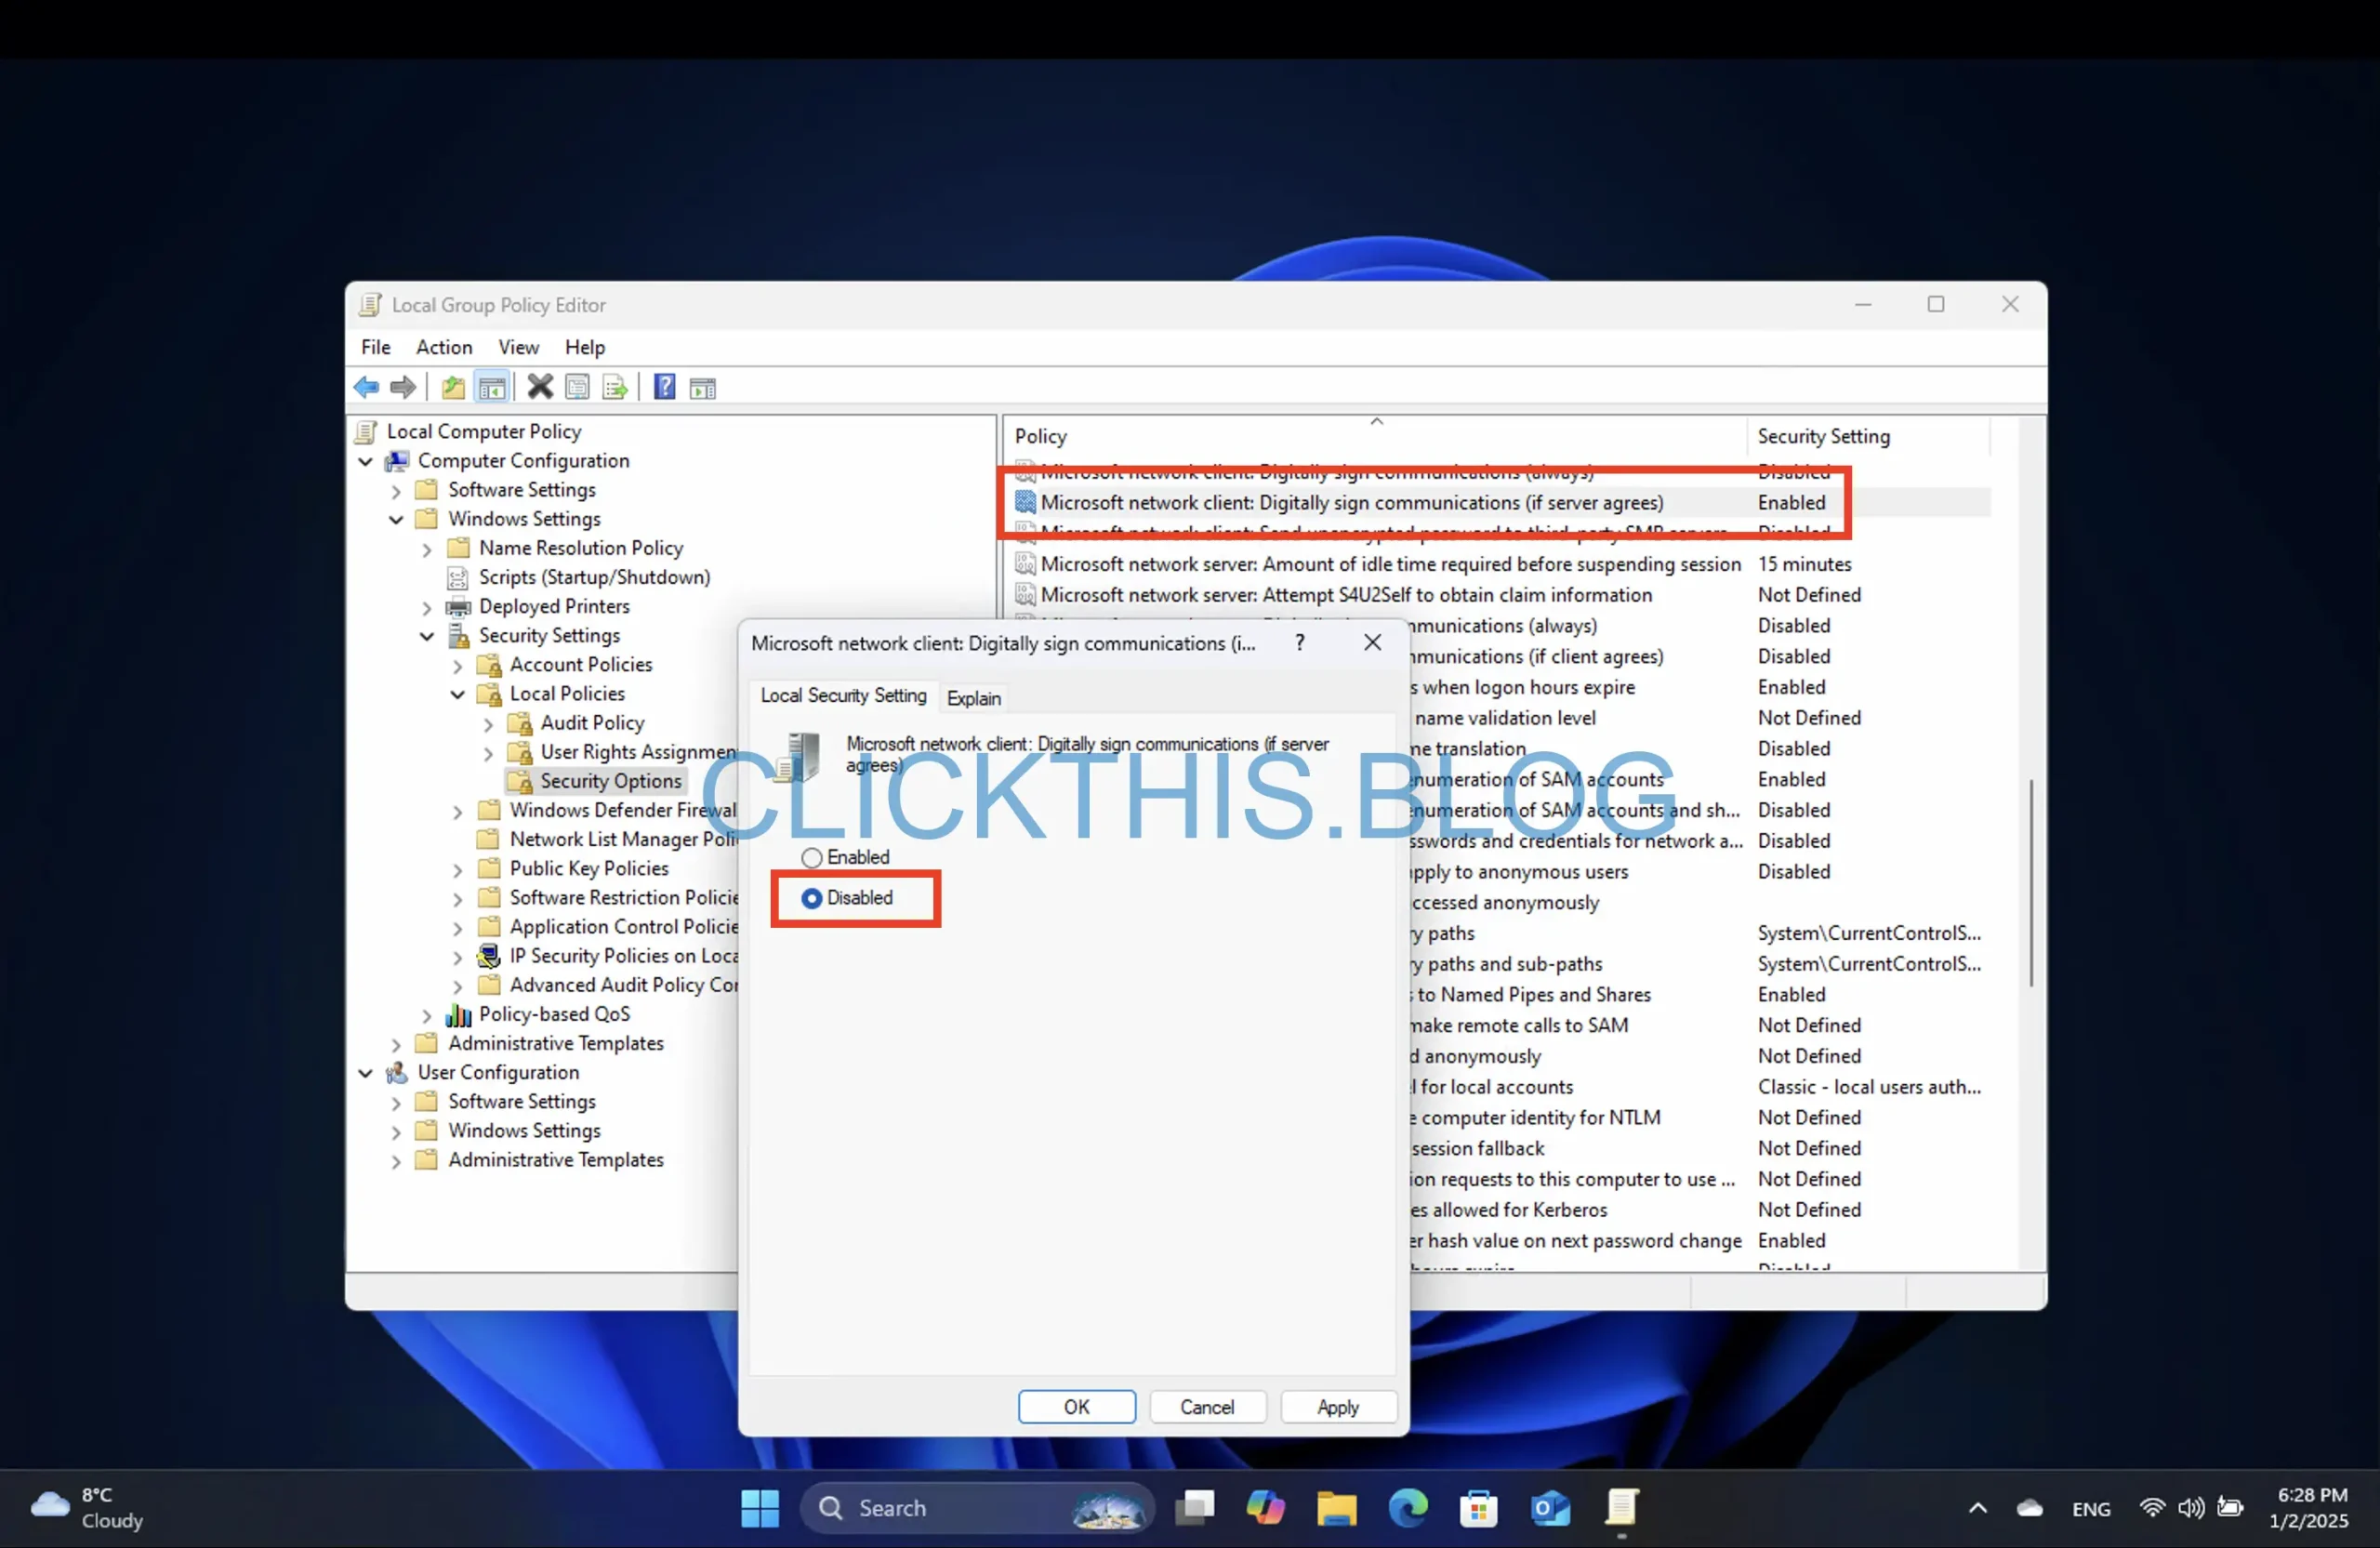Viewport: 2380px width, 1548px height.
Task: Click the gray Forward arrow in toolbar
Action: click(x=403, y=387)
